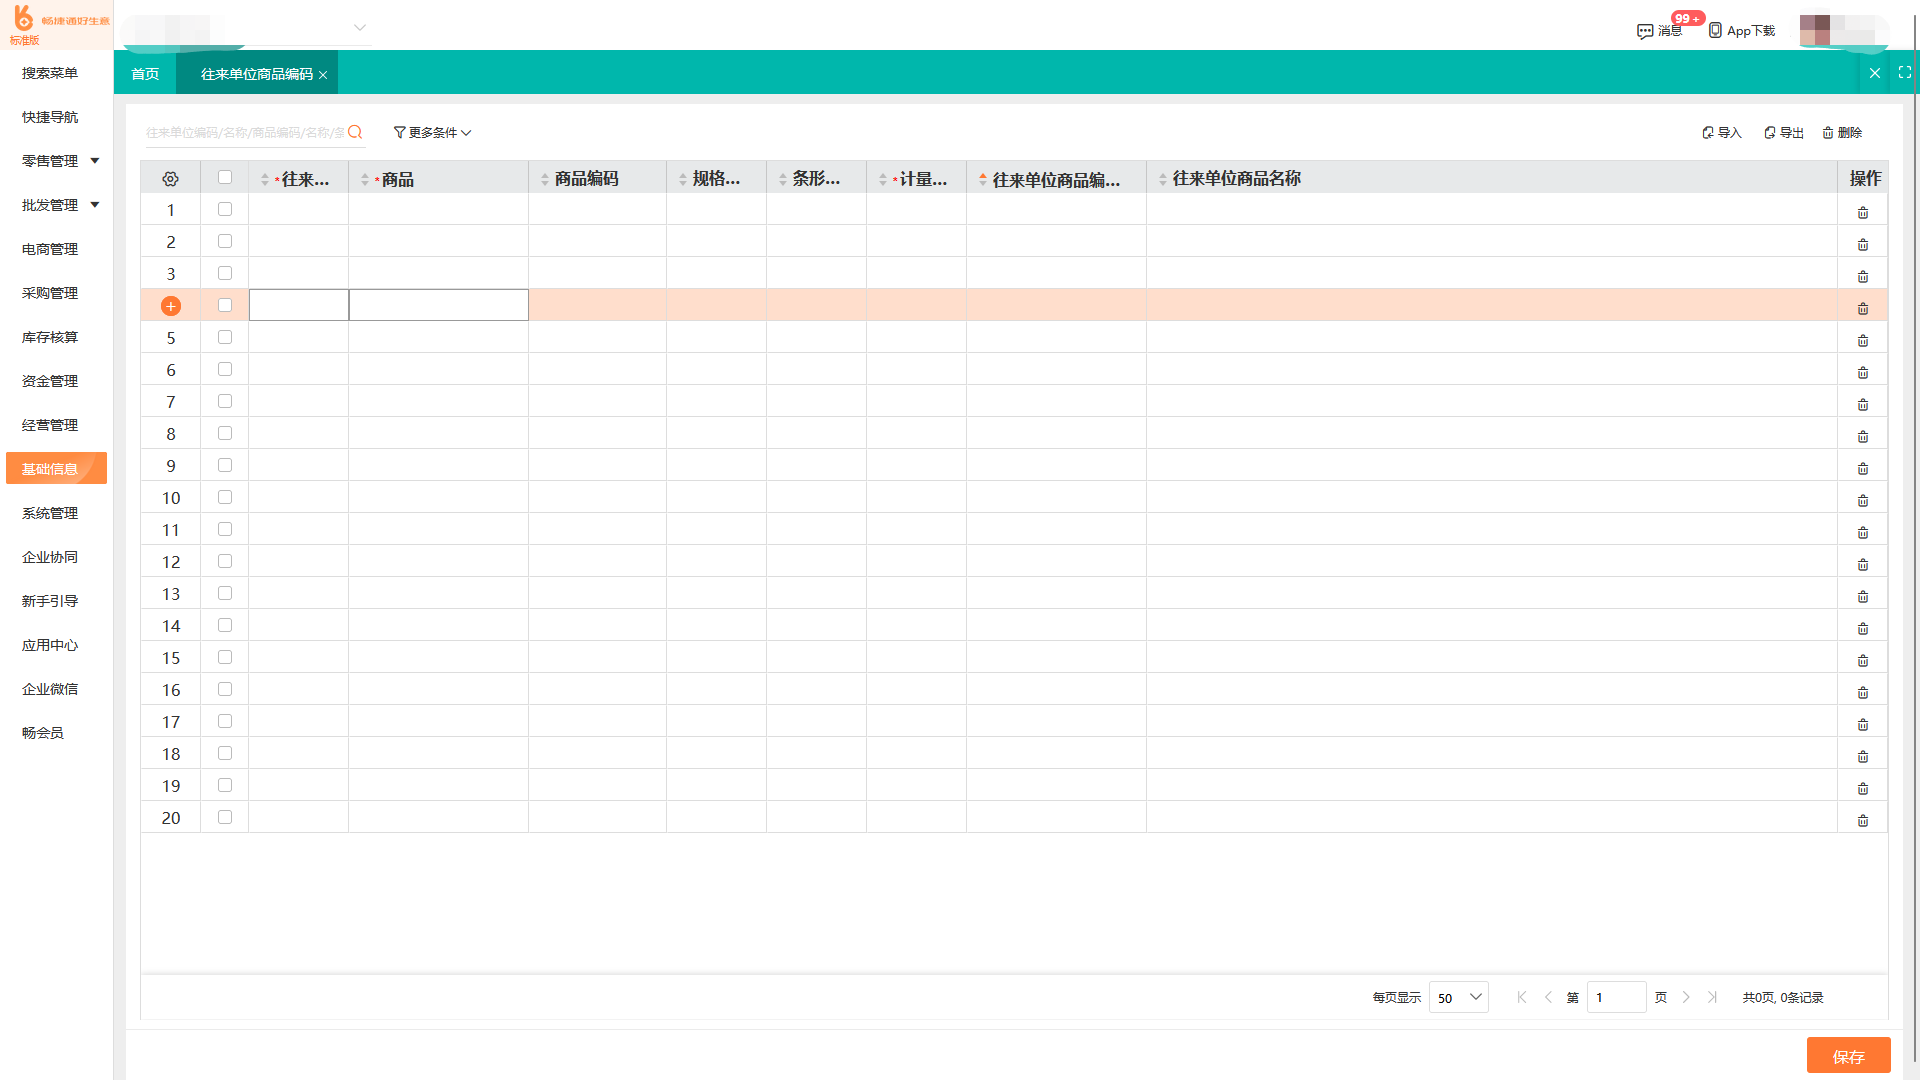Image resolution: width=1920 pixels, height=1080 pixels.
Task: Toggle checkbox on row 2
Action: click(x=225, y=241)
